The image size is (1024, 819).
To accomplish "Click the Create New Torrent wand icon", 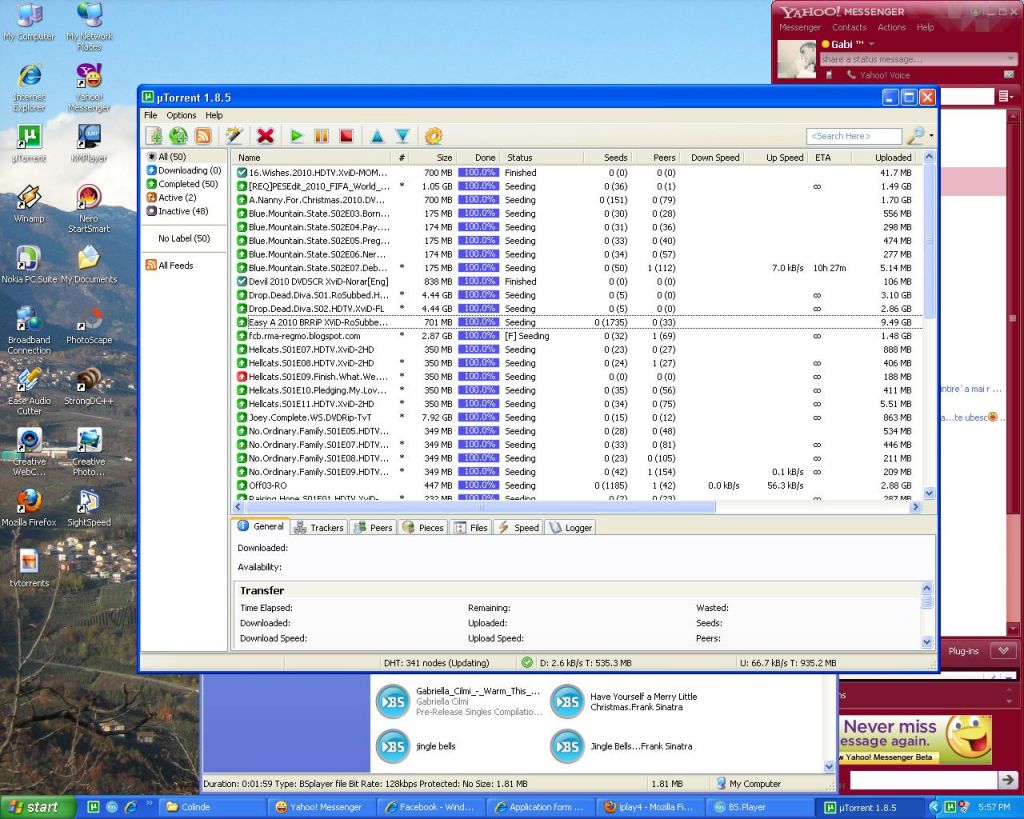I will (x=234, y=136).
